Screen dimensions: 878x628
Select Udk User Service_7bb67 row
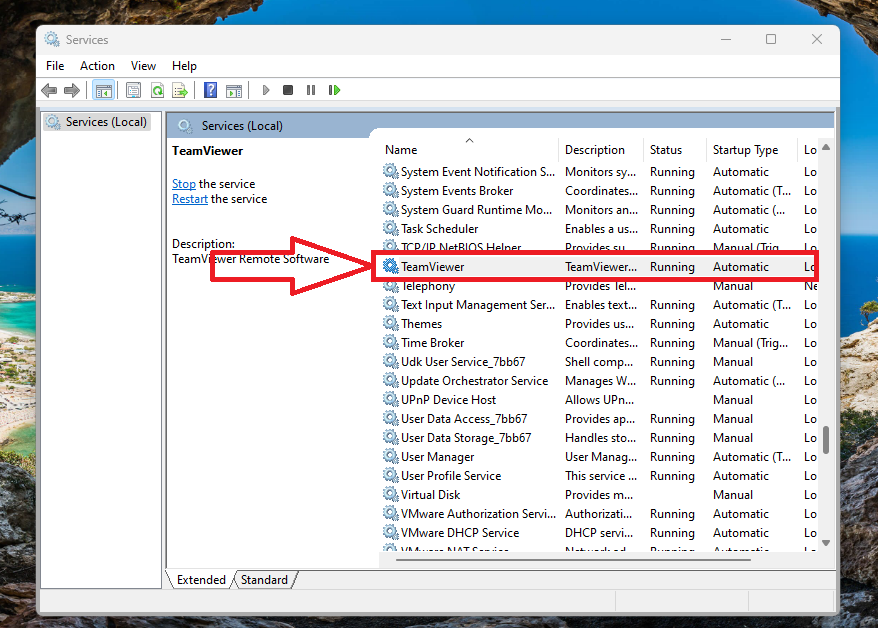tap(599, 362)
